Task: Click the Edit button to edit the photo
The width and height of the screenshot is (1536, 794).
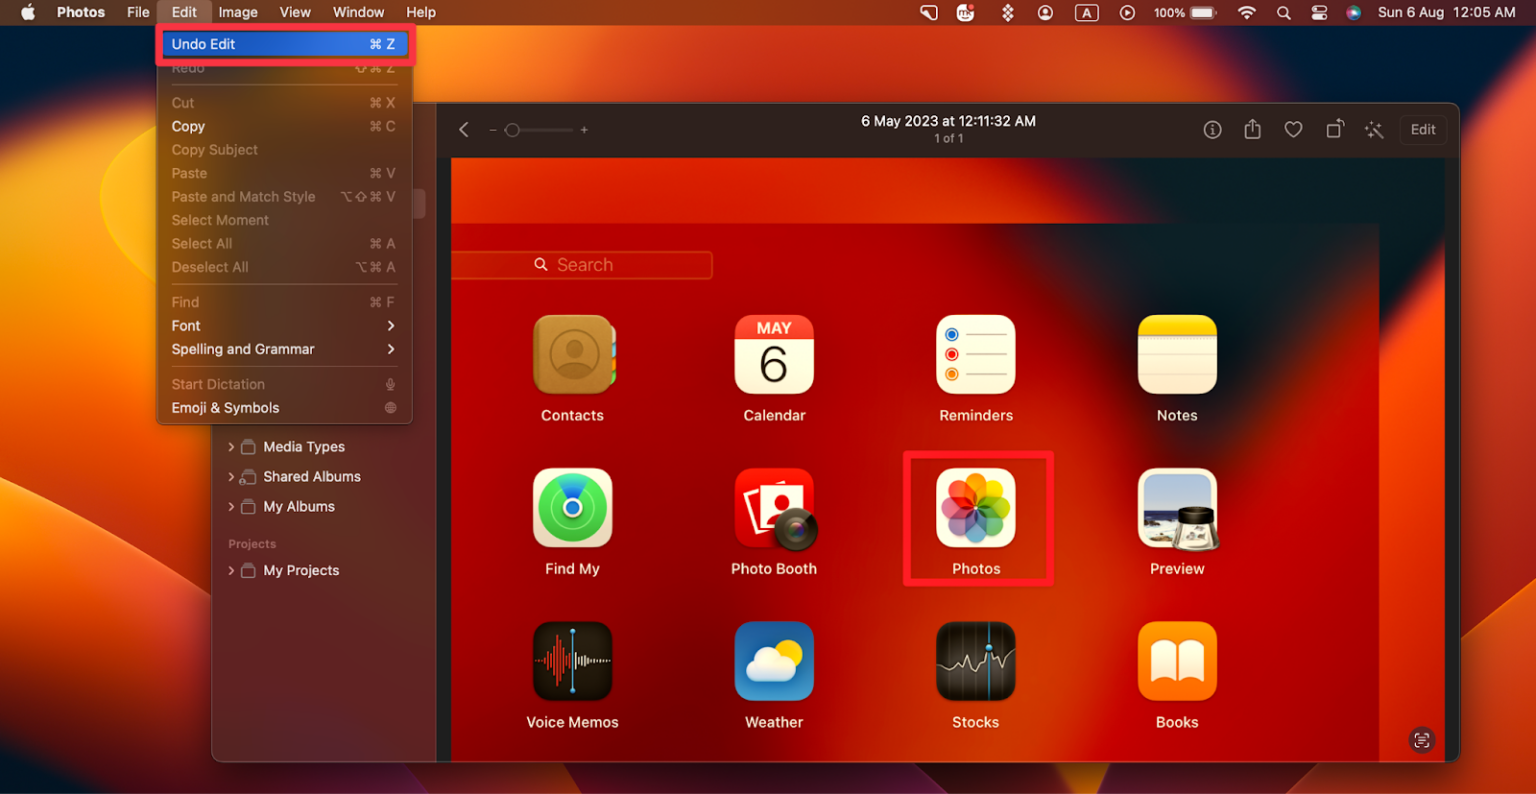Action: 1423,129
